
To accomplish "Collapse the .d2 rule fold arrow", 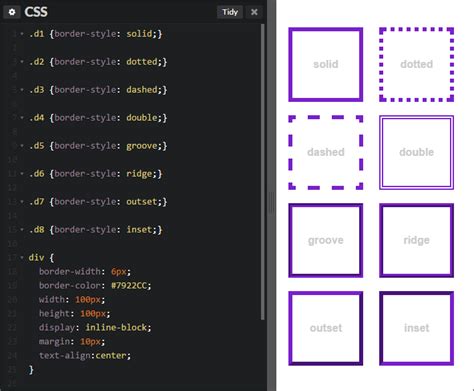I will pos(22,62).
